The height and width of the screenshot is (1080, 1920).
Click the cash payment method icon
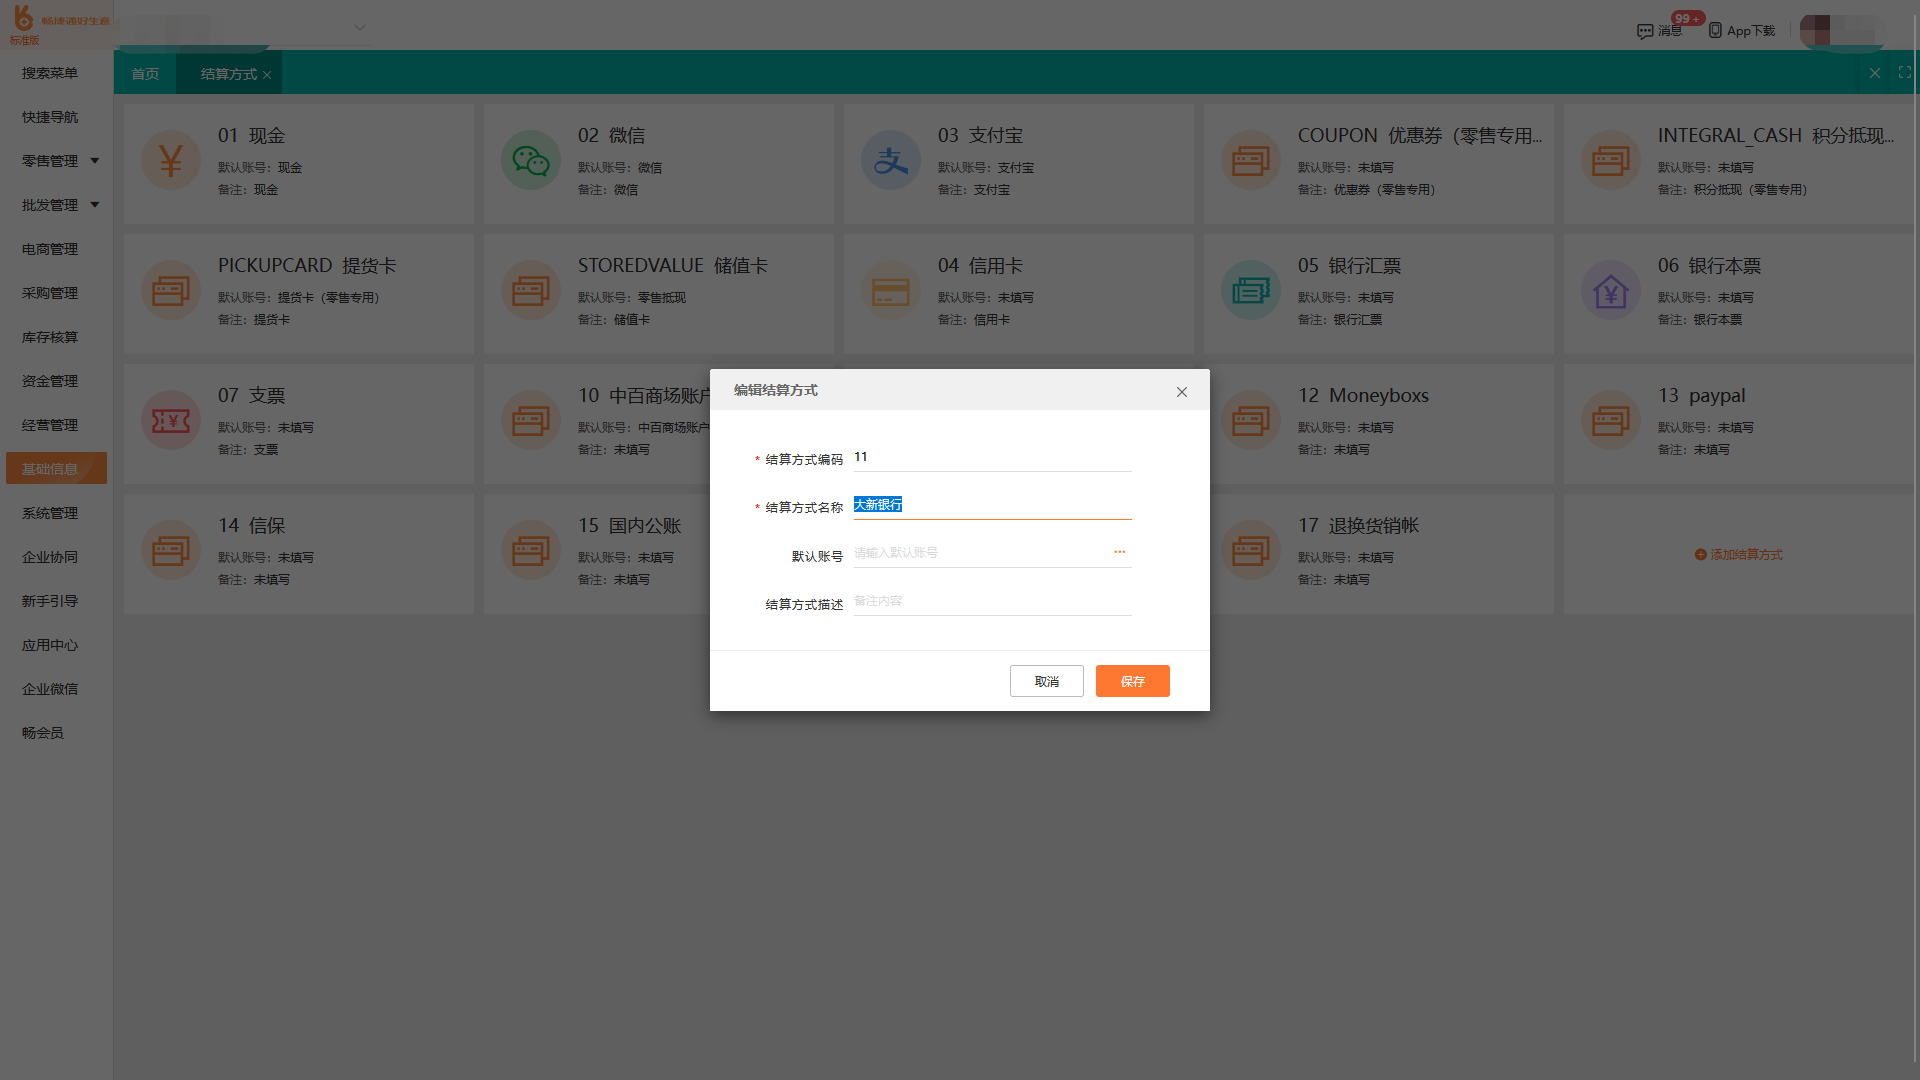coord(170,158)
